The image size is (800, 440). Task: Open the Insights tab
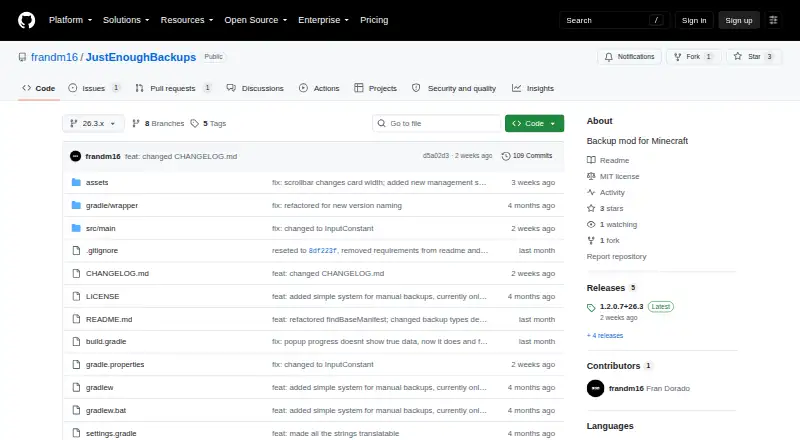tap(533, 88)
